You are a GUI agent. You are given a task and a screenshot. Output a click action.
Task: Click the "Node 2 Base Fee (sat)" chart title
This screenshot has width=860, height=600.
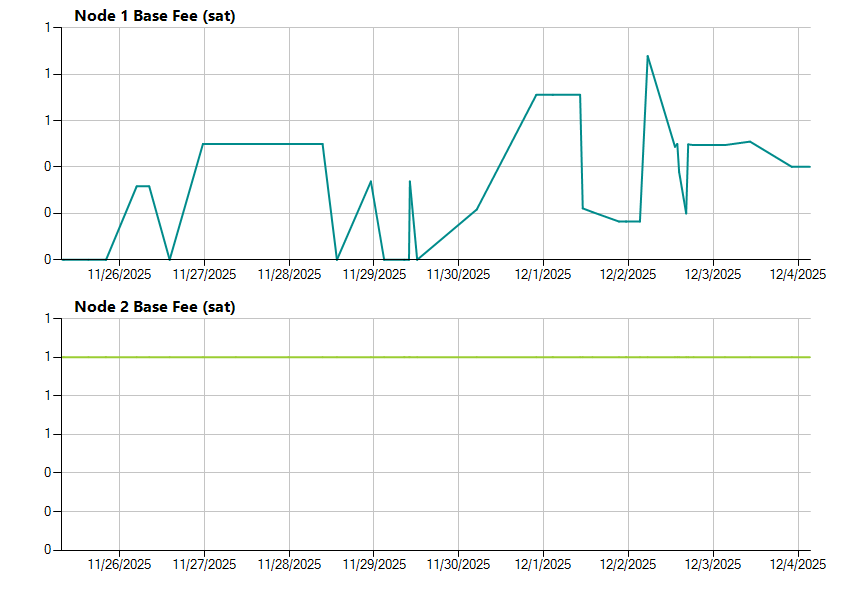[155, 306]
